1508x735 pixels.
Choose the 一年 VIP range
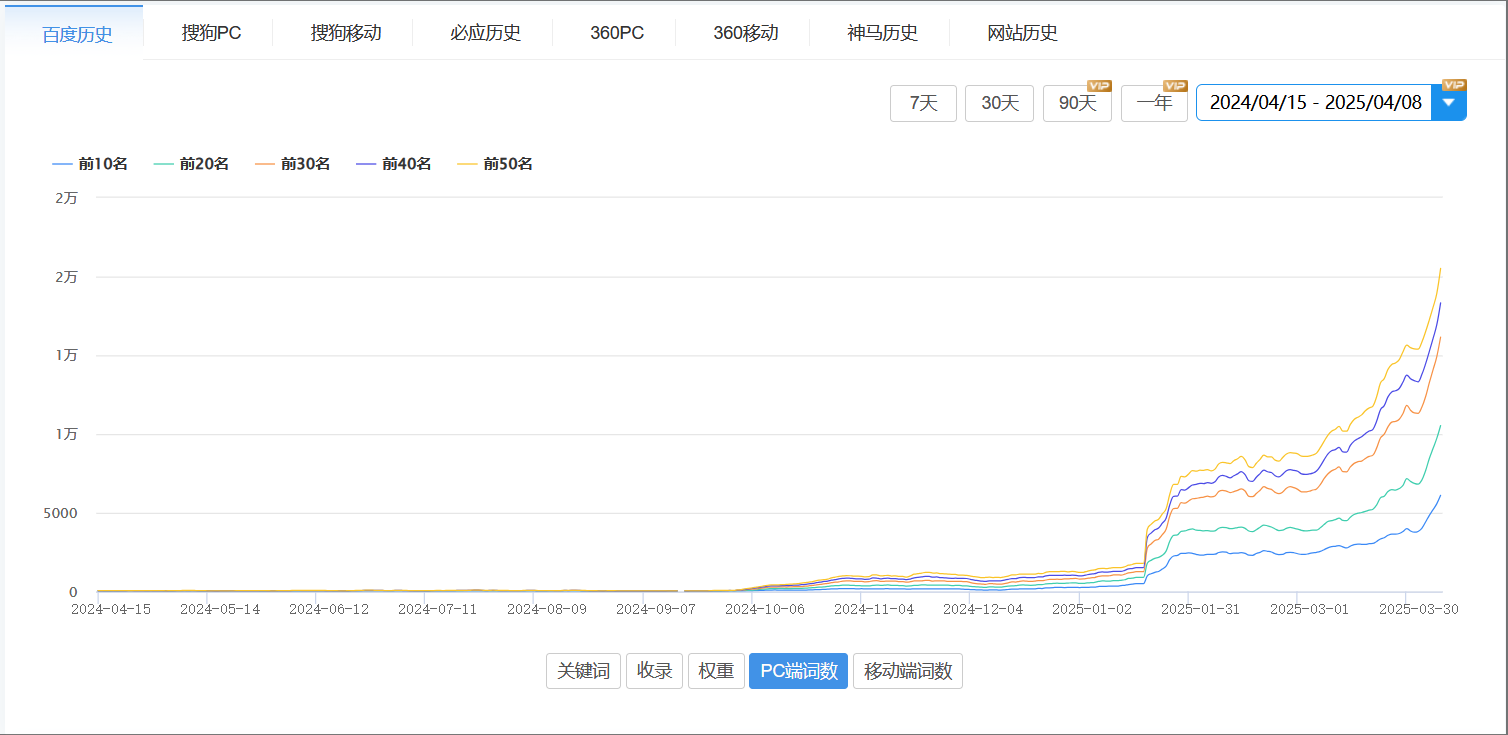tap(1154, 103)
